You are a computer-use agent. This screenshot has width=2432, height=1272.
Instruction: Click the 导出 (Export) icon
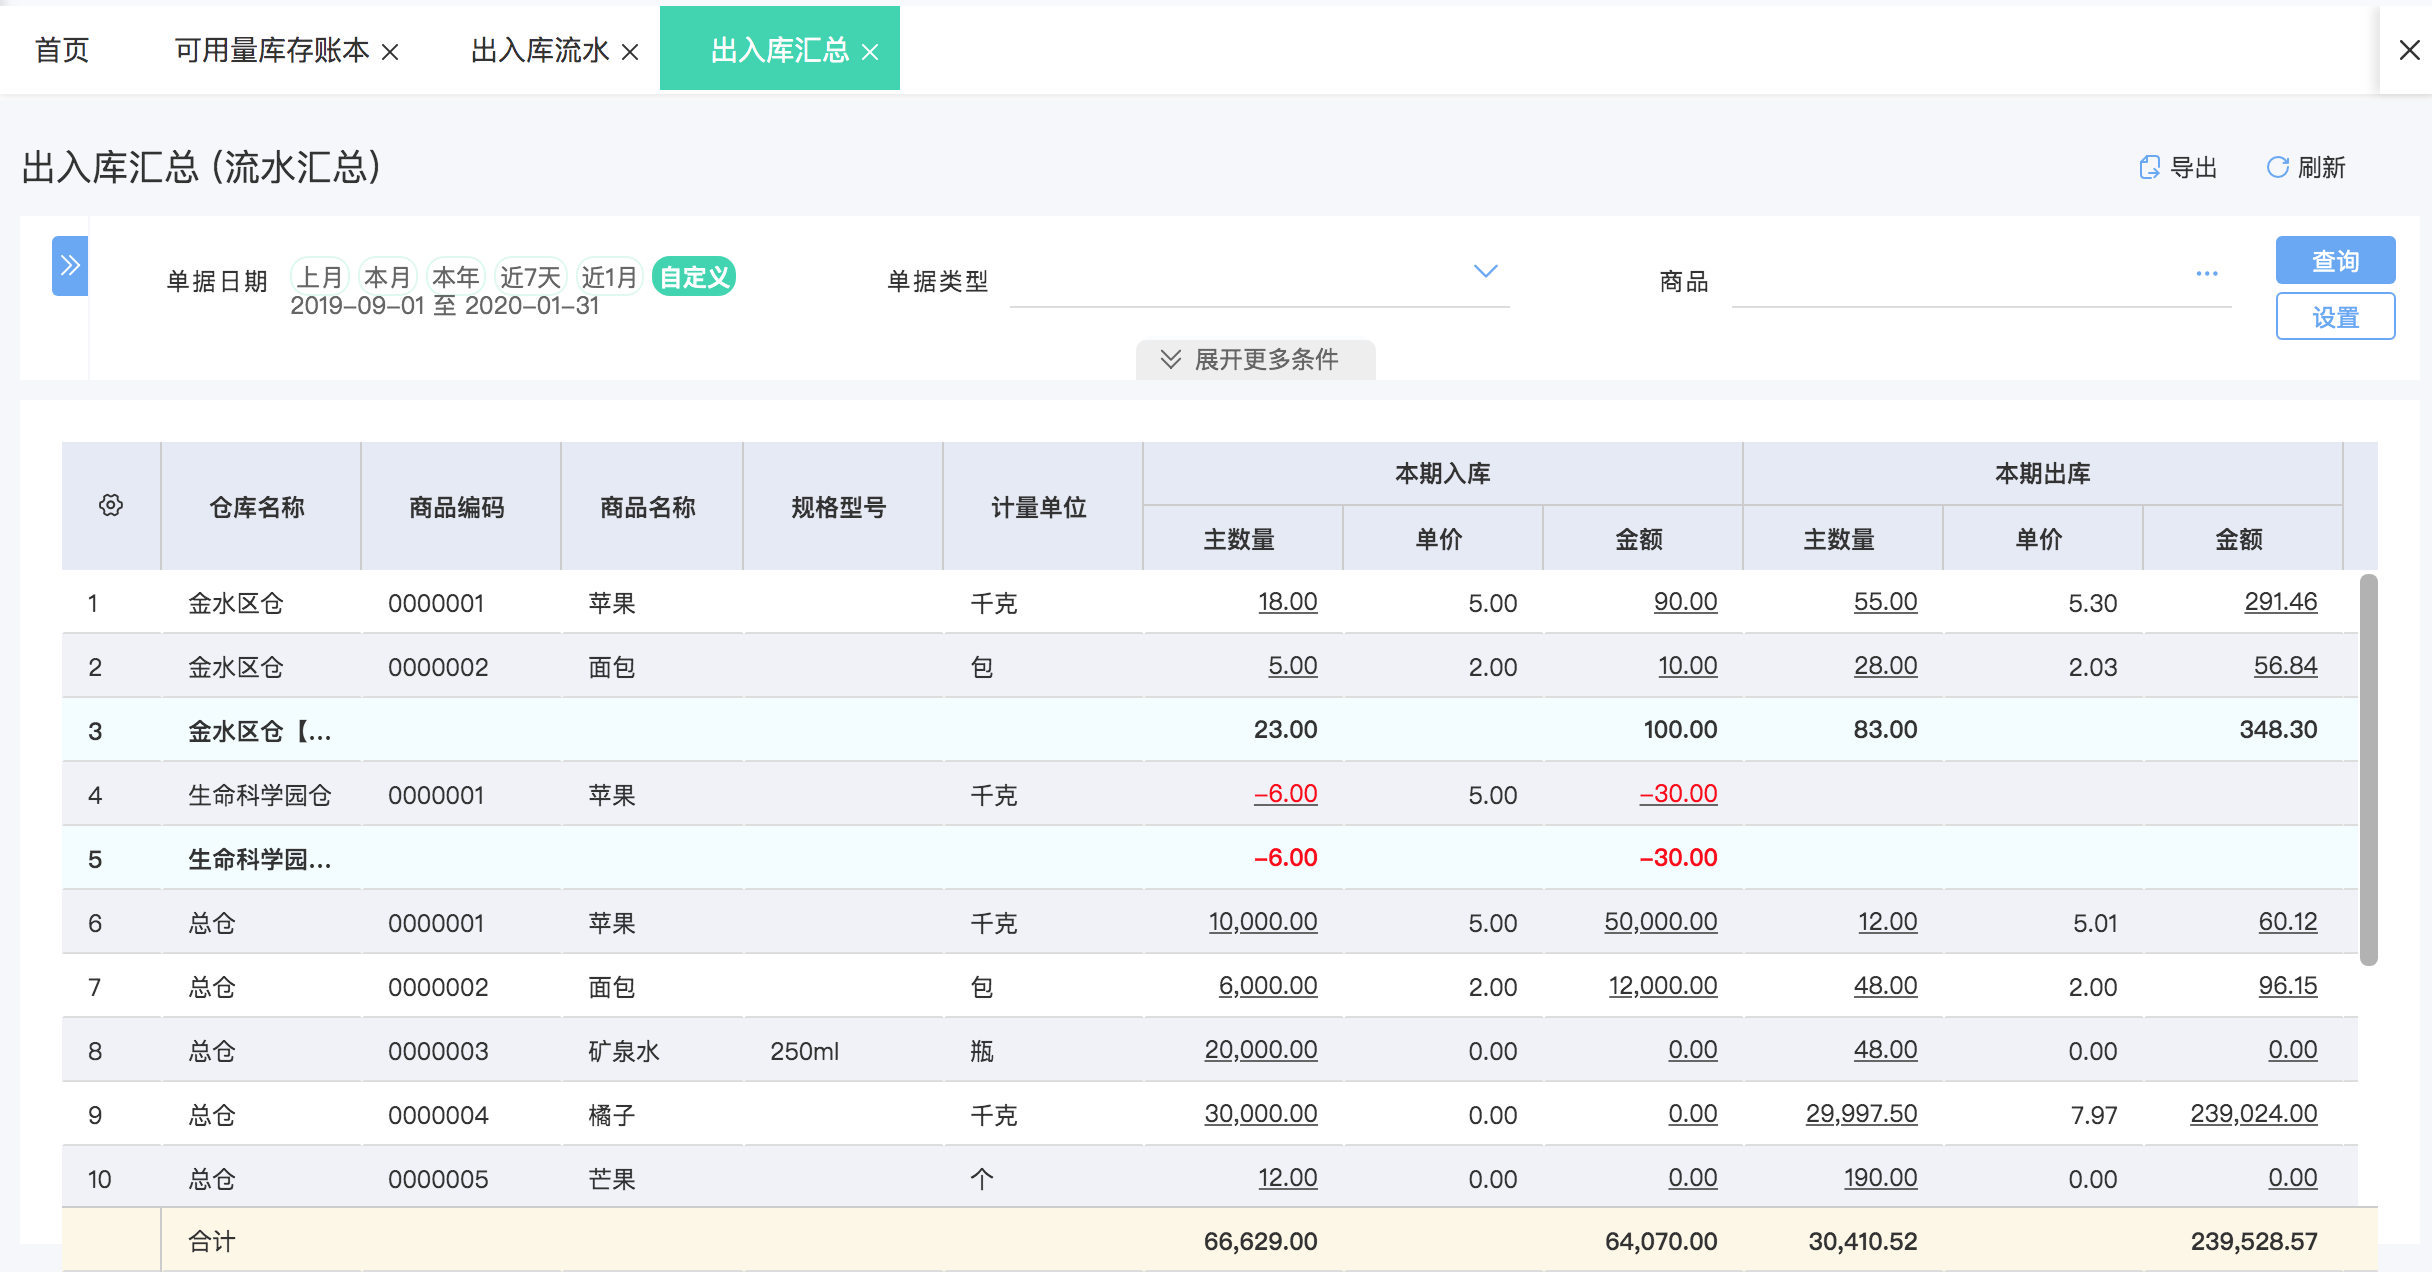tap(2147, 166)
